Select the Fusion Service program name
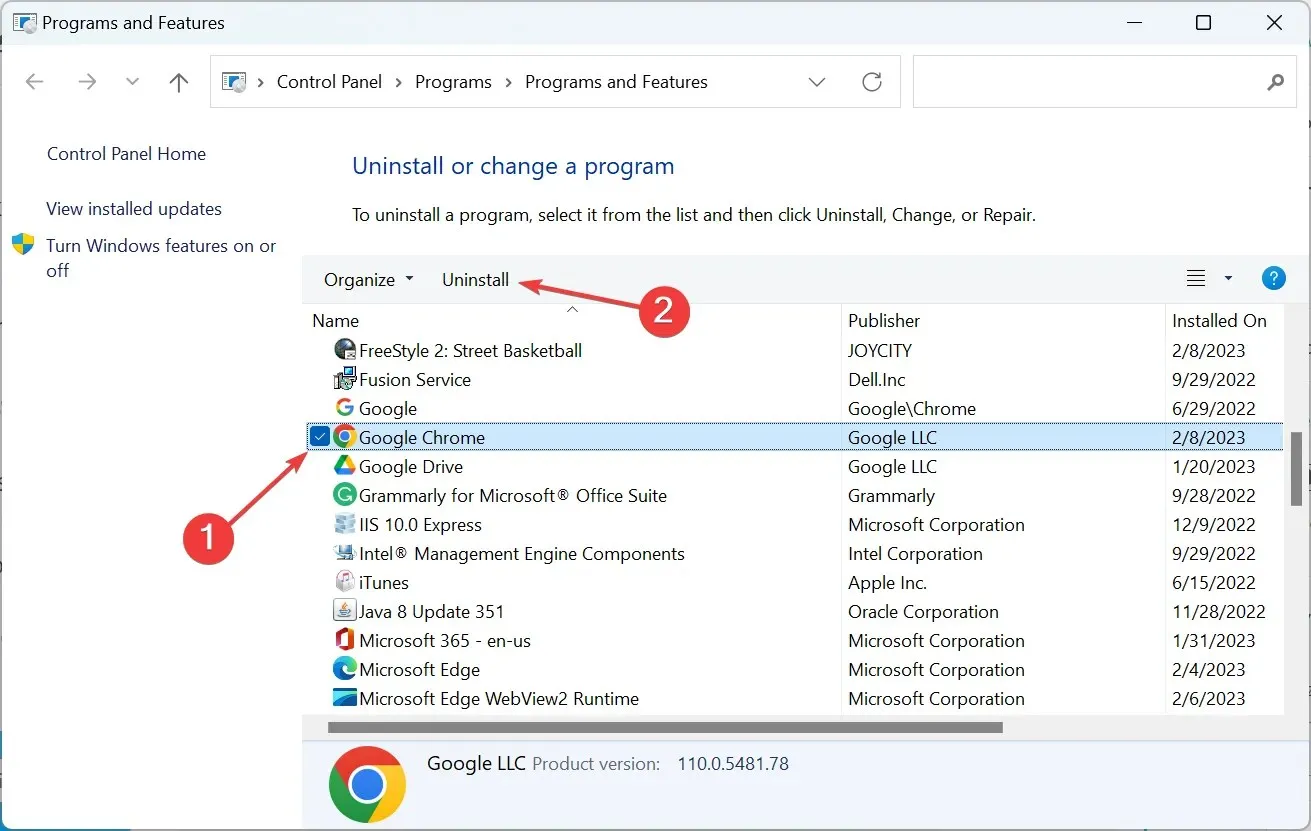 point(414,379)
